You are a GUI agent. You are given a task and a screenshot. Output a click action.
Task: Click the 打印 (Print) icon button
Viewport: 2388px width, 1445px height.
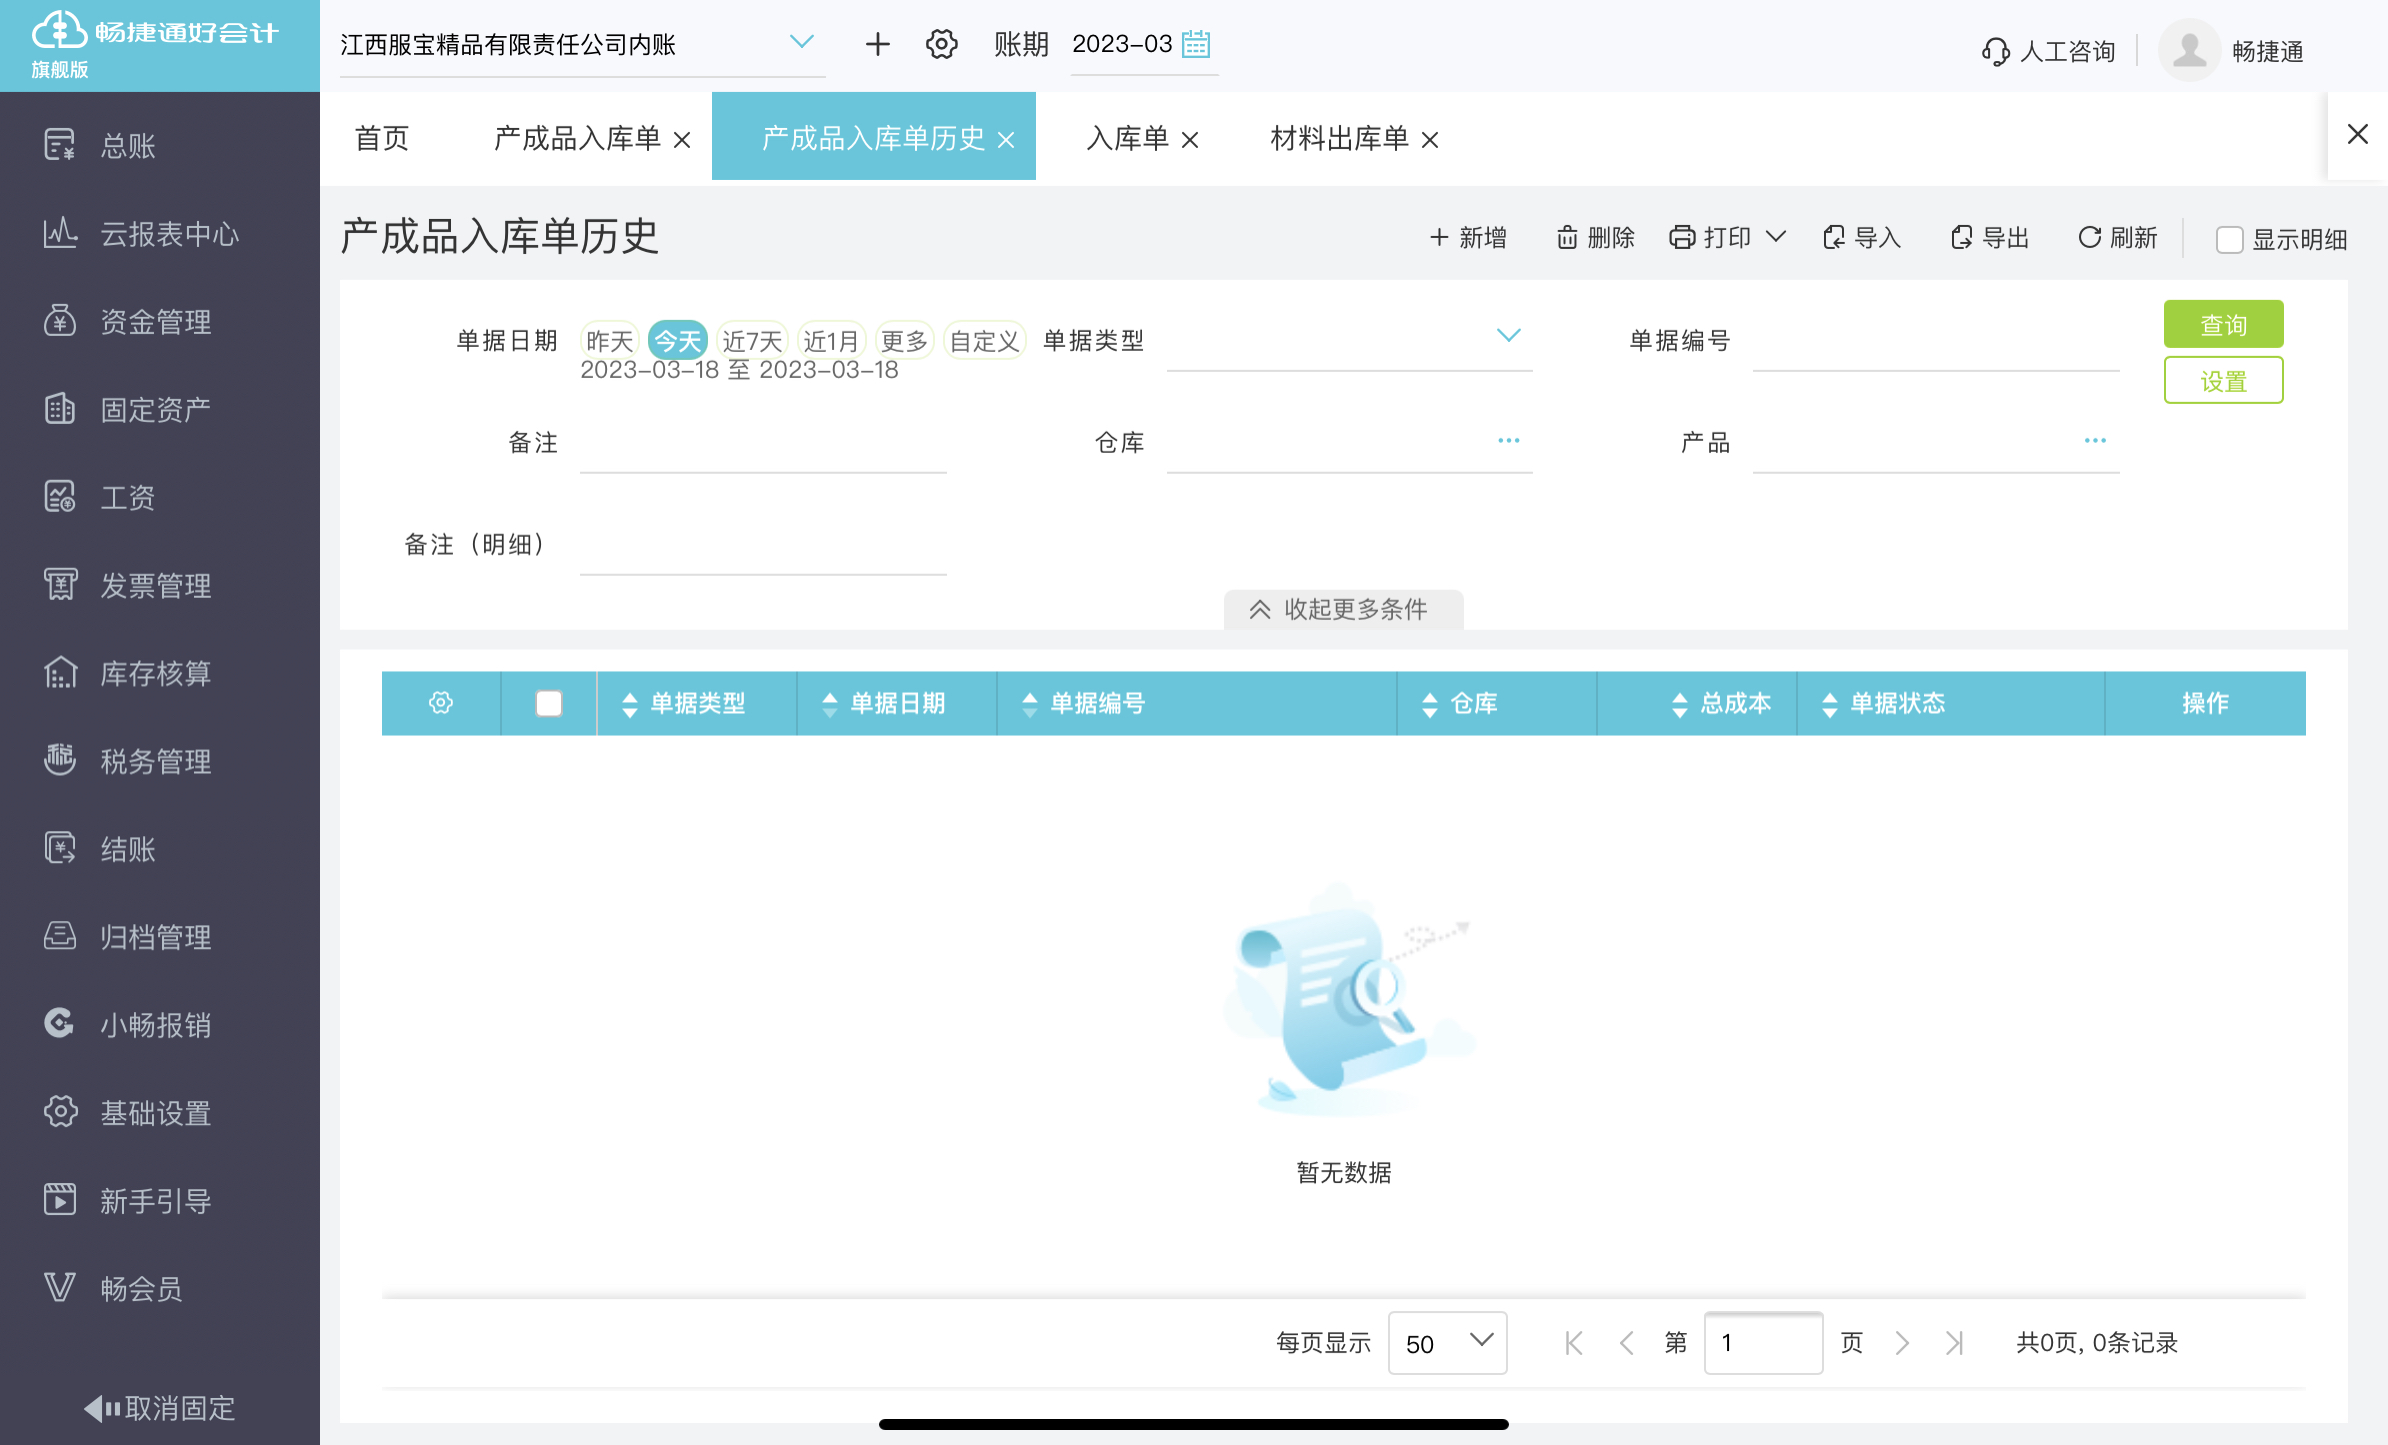(x=1685, y=237)
